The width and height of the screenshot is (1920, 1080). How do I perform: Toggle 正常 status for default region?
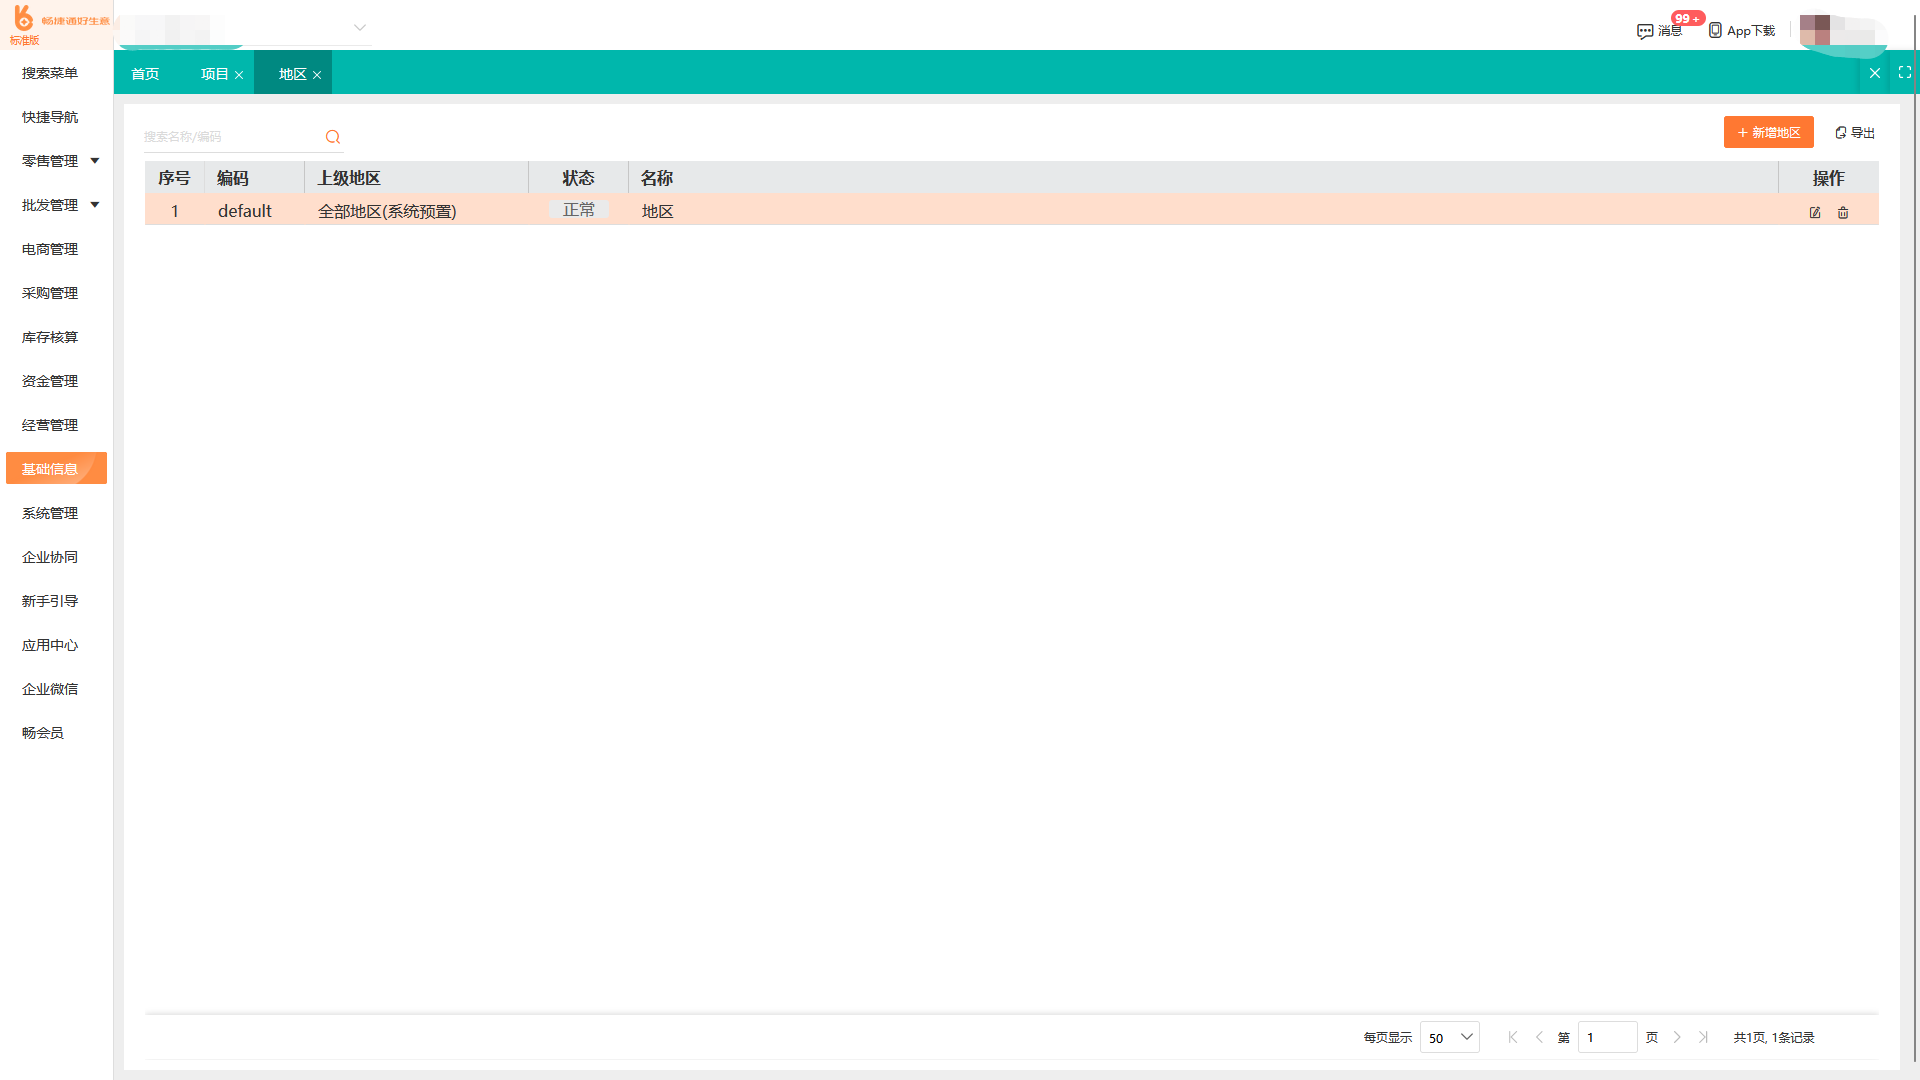point(578,211)
